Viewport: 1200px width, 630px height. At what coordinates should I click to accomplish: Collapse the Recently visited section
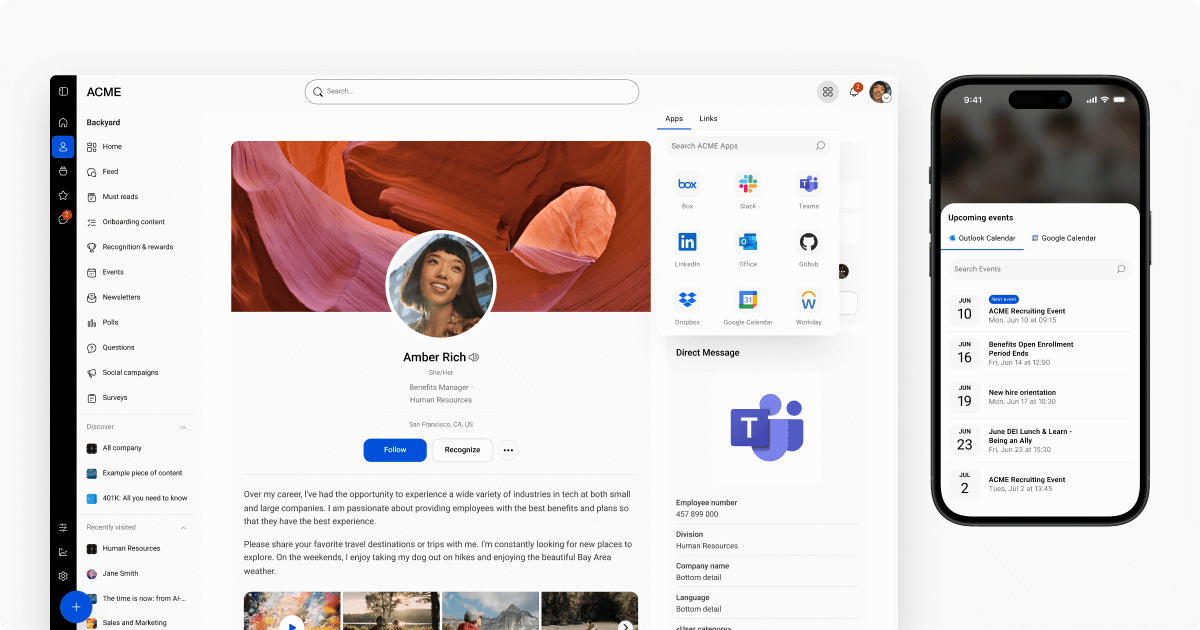pos(183,527)
